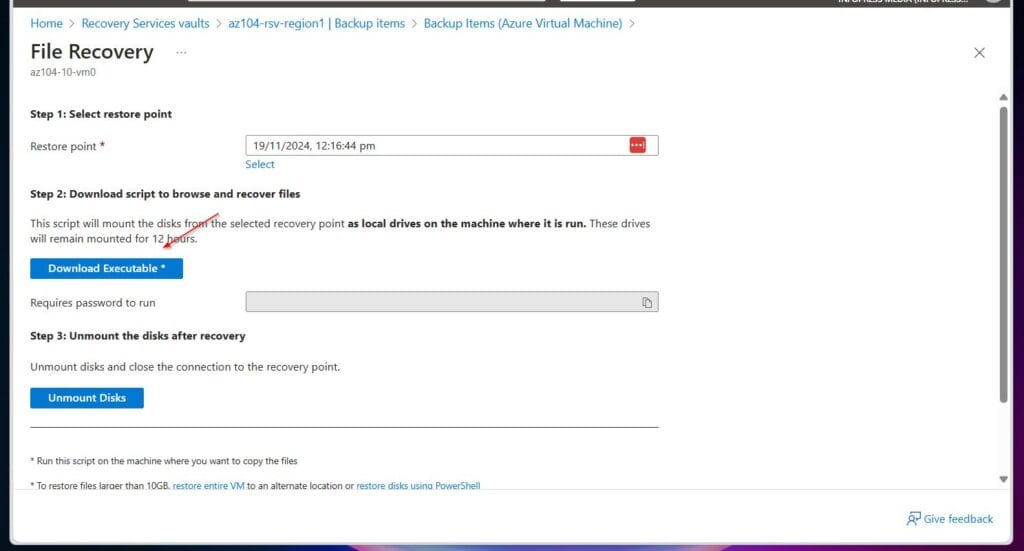The height and width of the screenshot is (551, 1024).
Task: Focus the Restore point date field
Action: (451, 146)
